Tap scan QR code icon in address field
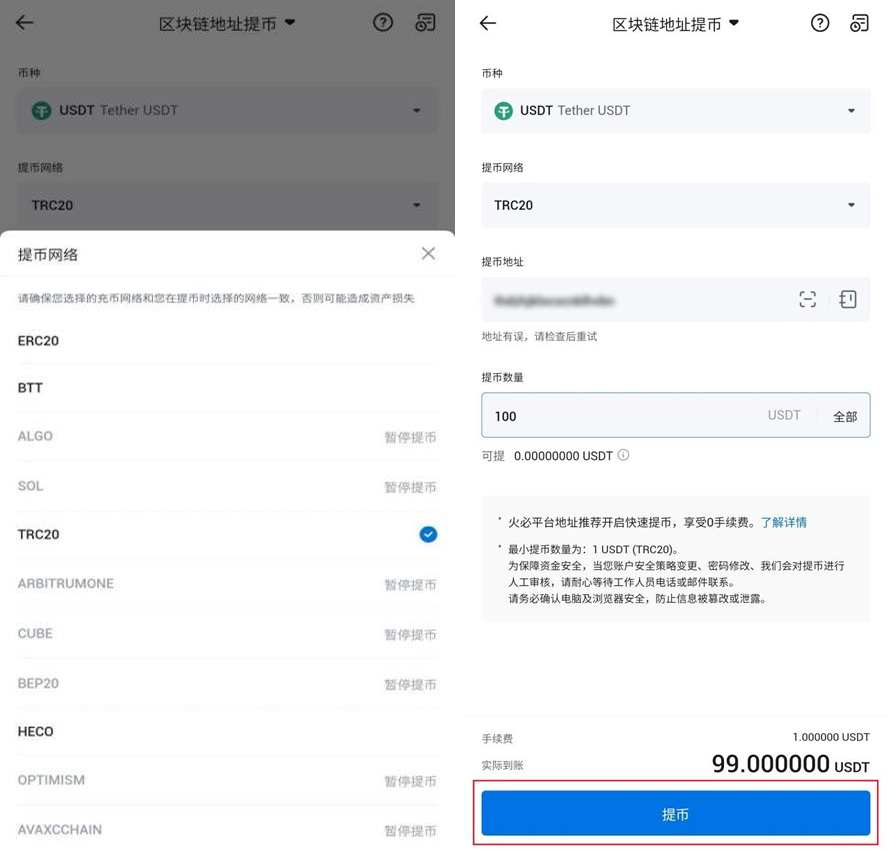Viewport: 894px width, 850px height. [x=807, y=300]
